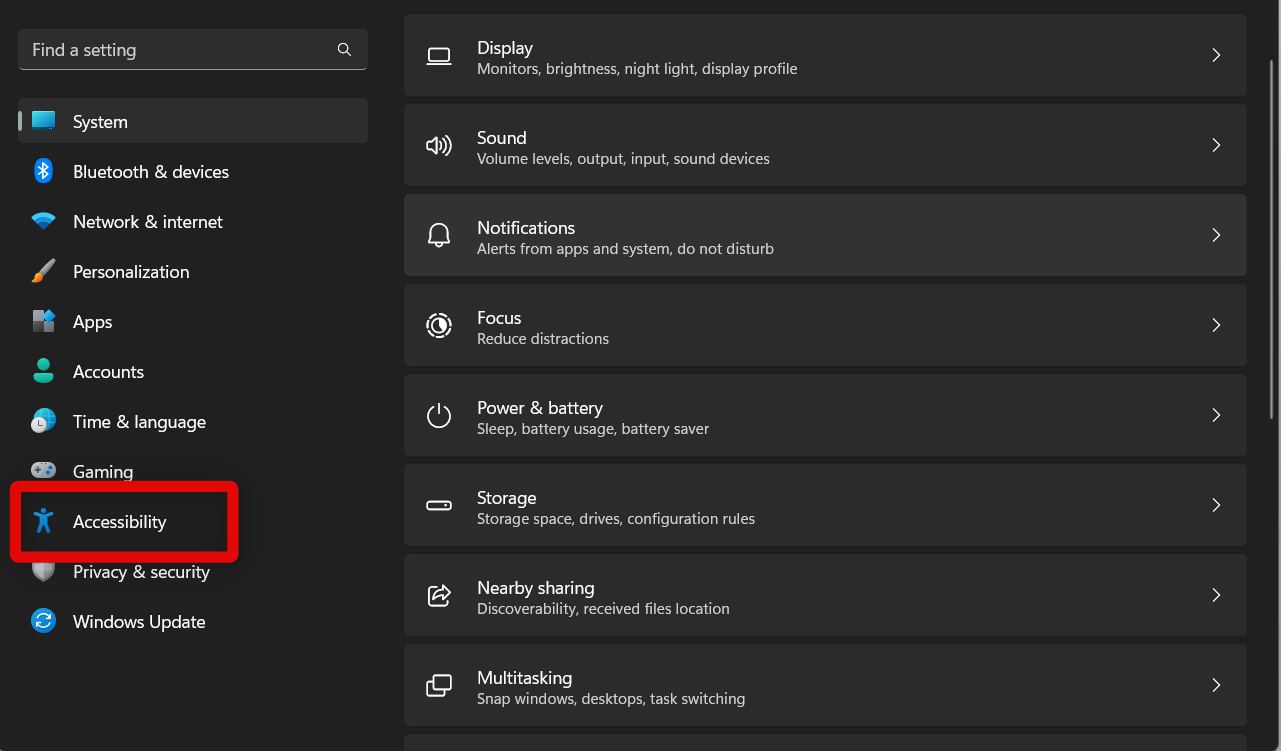
Task: Click the Storage drive icon
Action: (439, 505)
